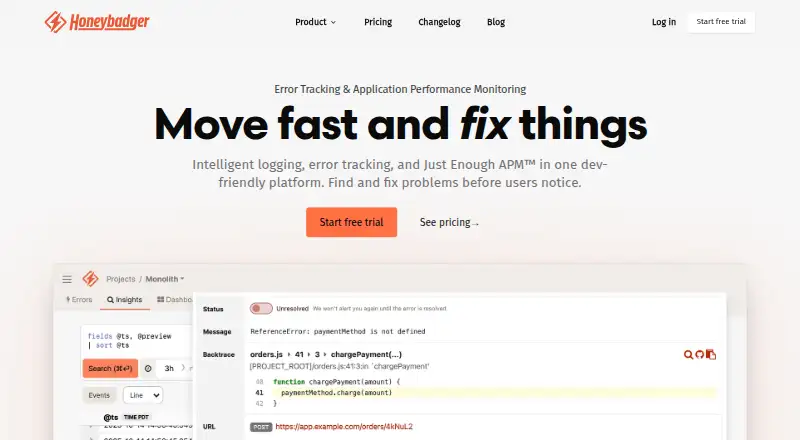
Task: Open the hamburger menu in the app preview
Action: pyautogui.click(x=67, y=279)
